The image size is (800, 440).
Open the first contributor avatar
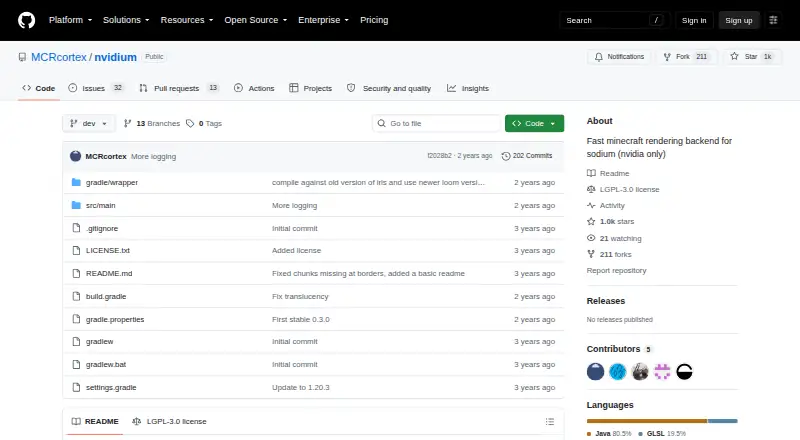pyautogui.click(x=595, y=372)
